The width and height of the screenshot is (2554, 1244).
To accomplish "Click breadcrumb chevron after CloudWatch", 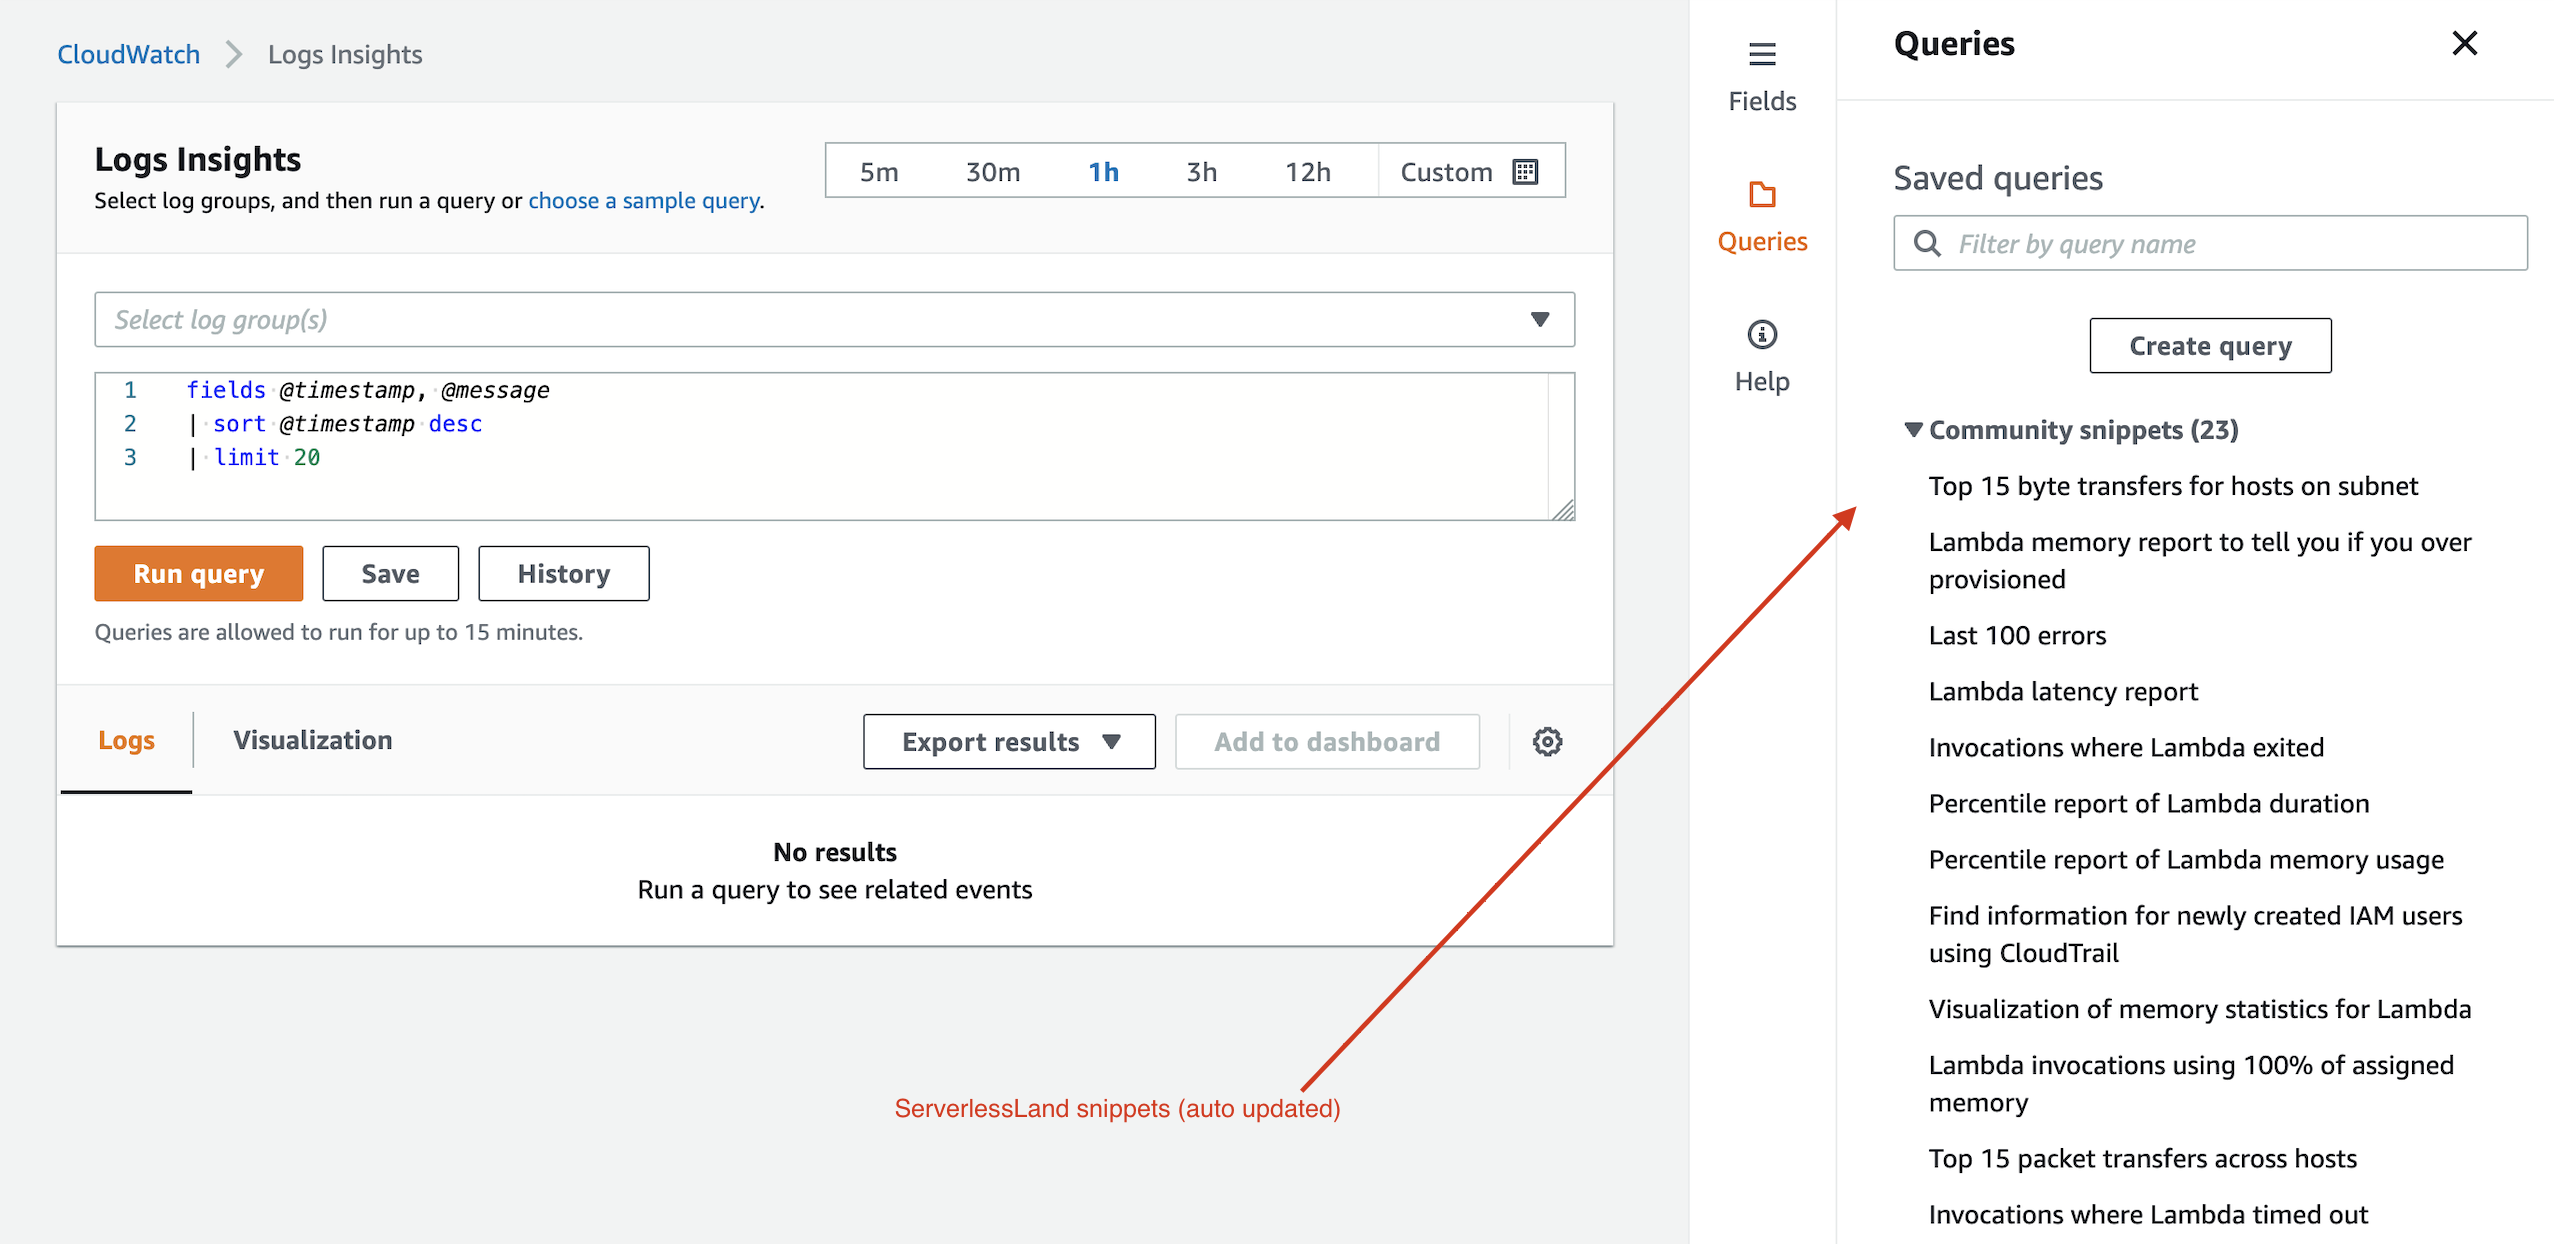I will point(234,54).
